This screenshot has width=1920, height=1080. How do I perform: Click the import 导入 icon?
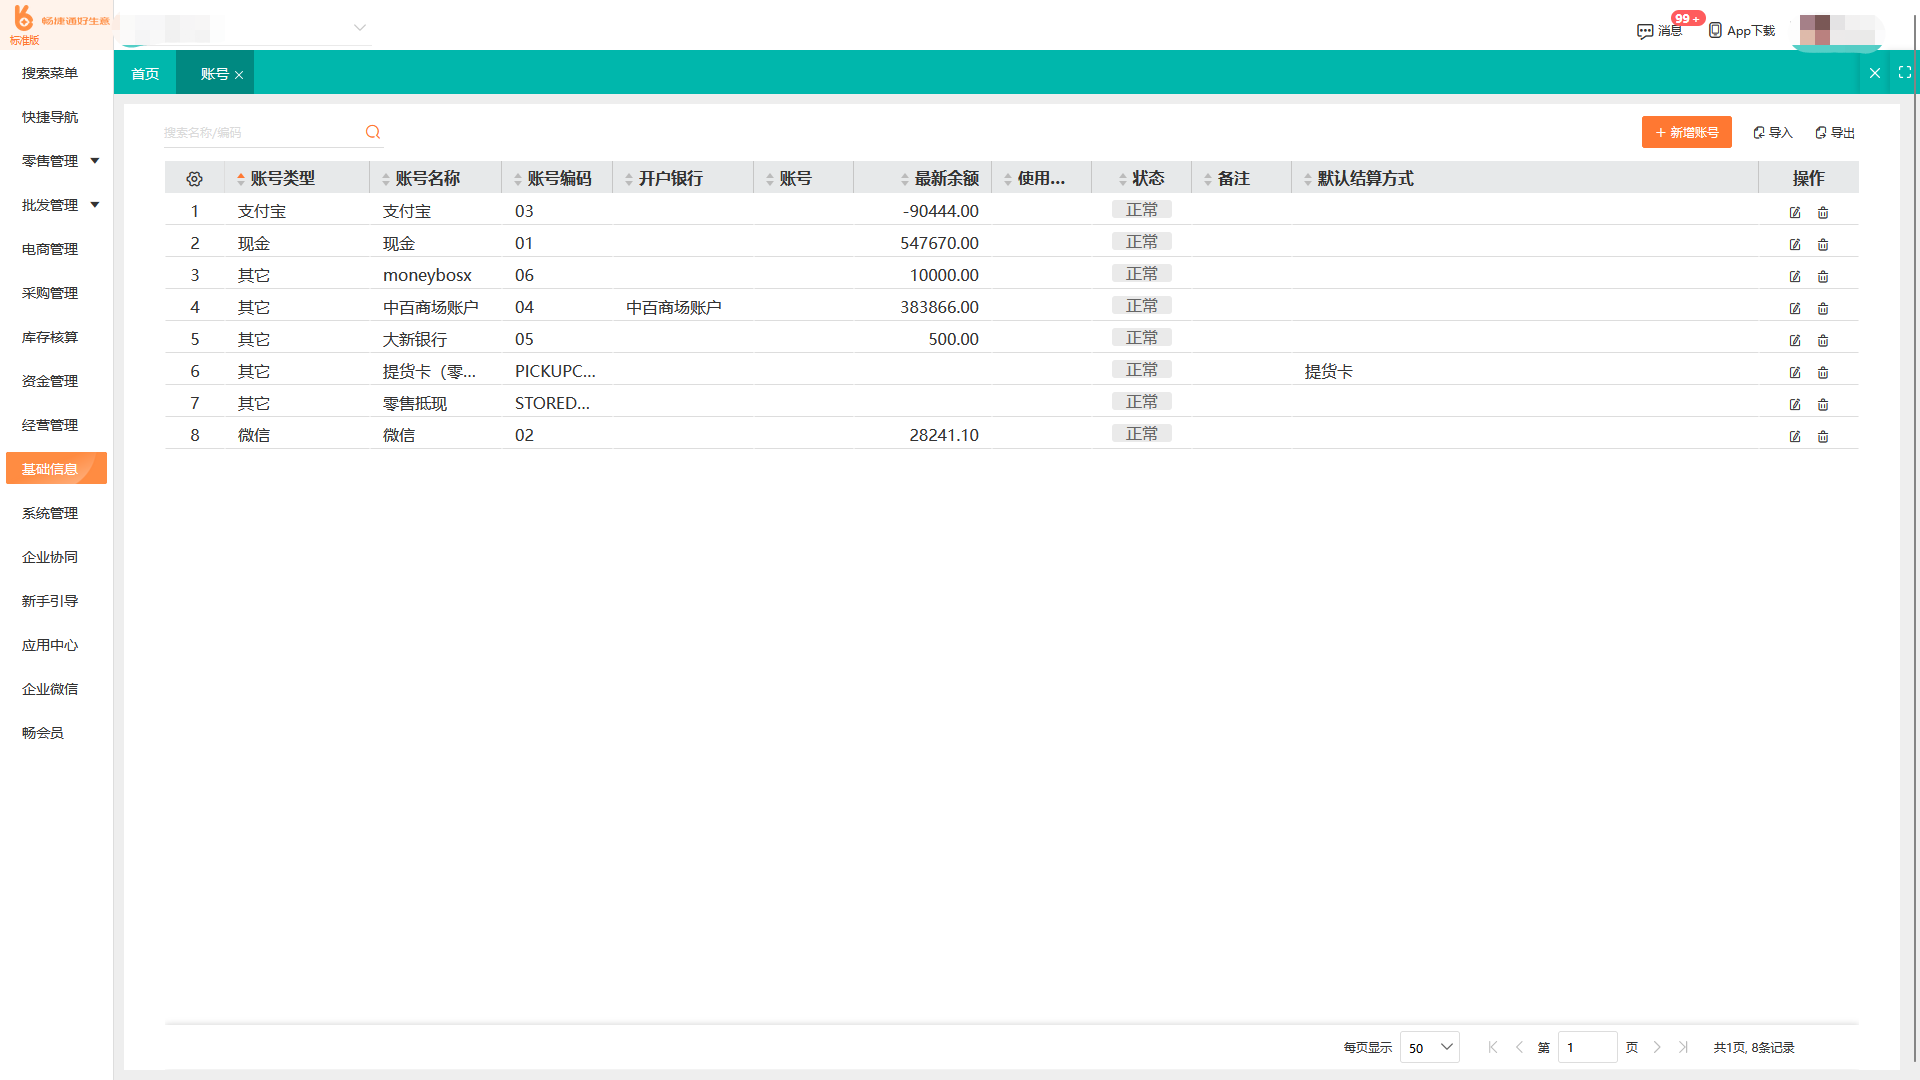pos(1774,132)
